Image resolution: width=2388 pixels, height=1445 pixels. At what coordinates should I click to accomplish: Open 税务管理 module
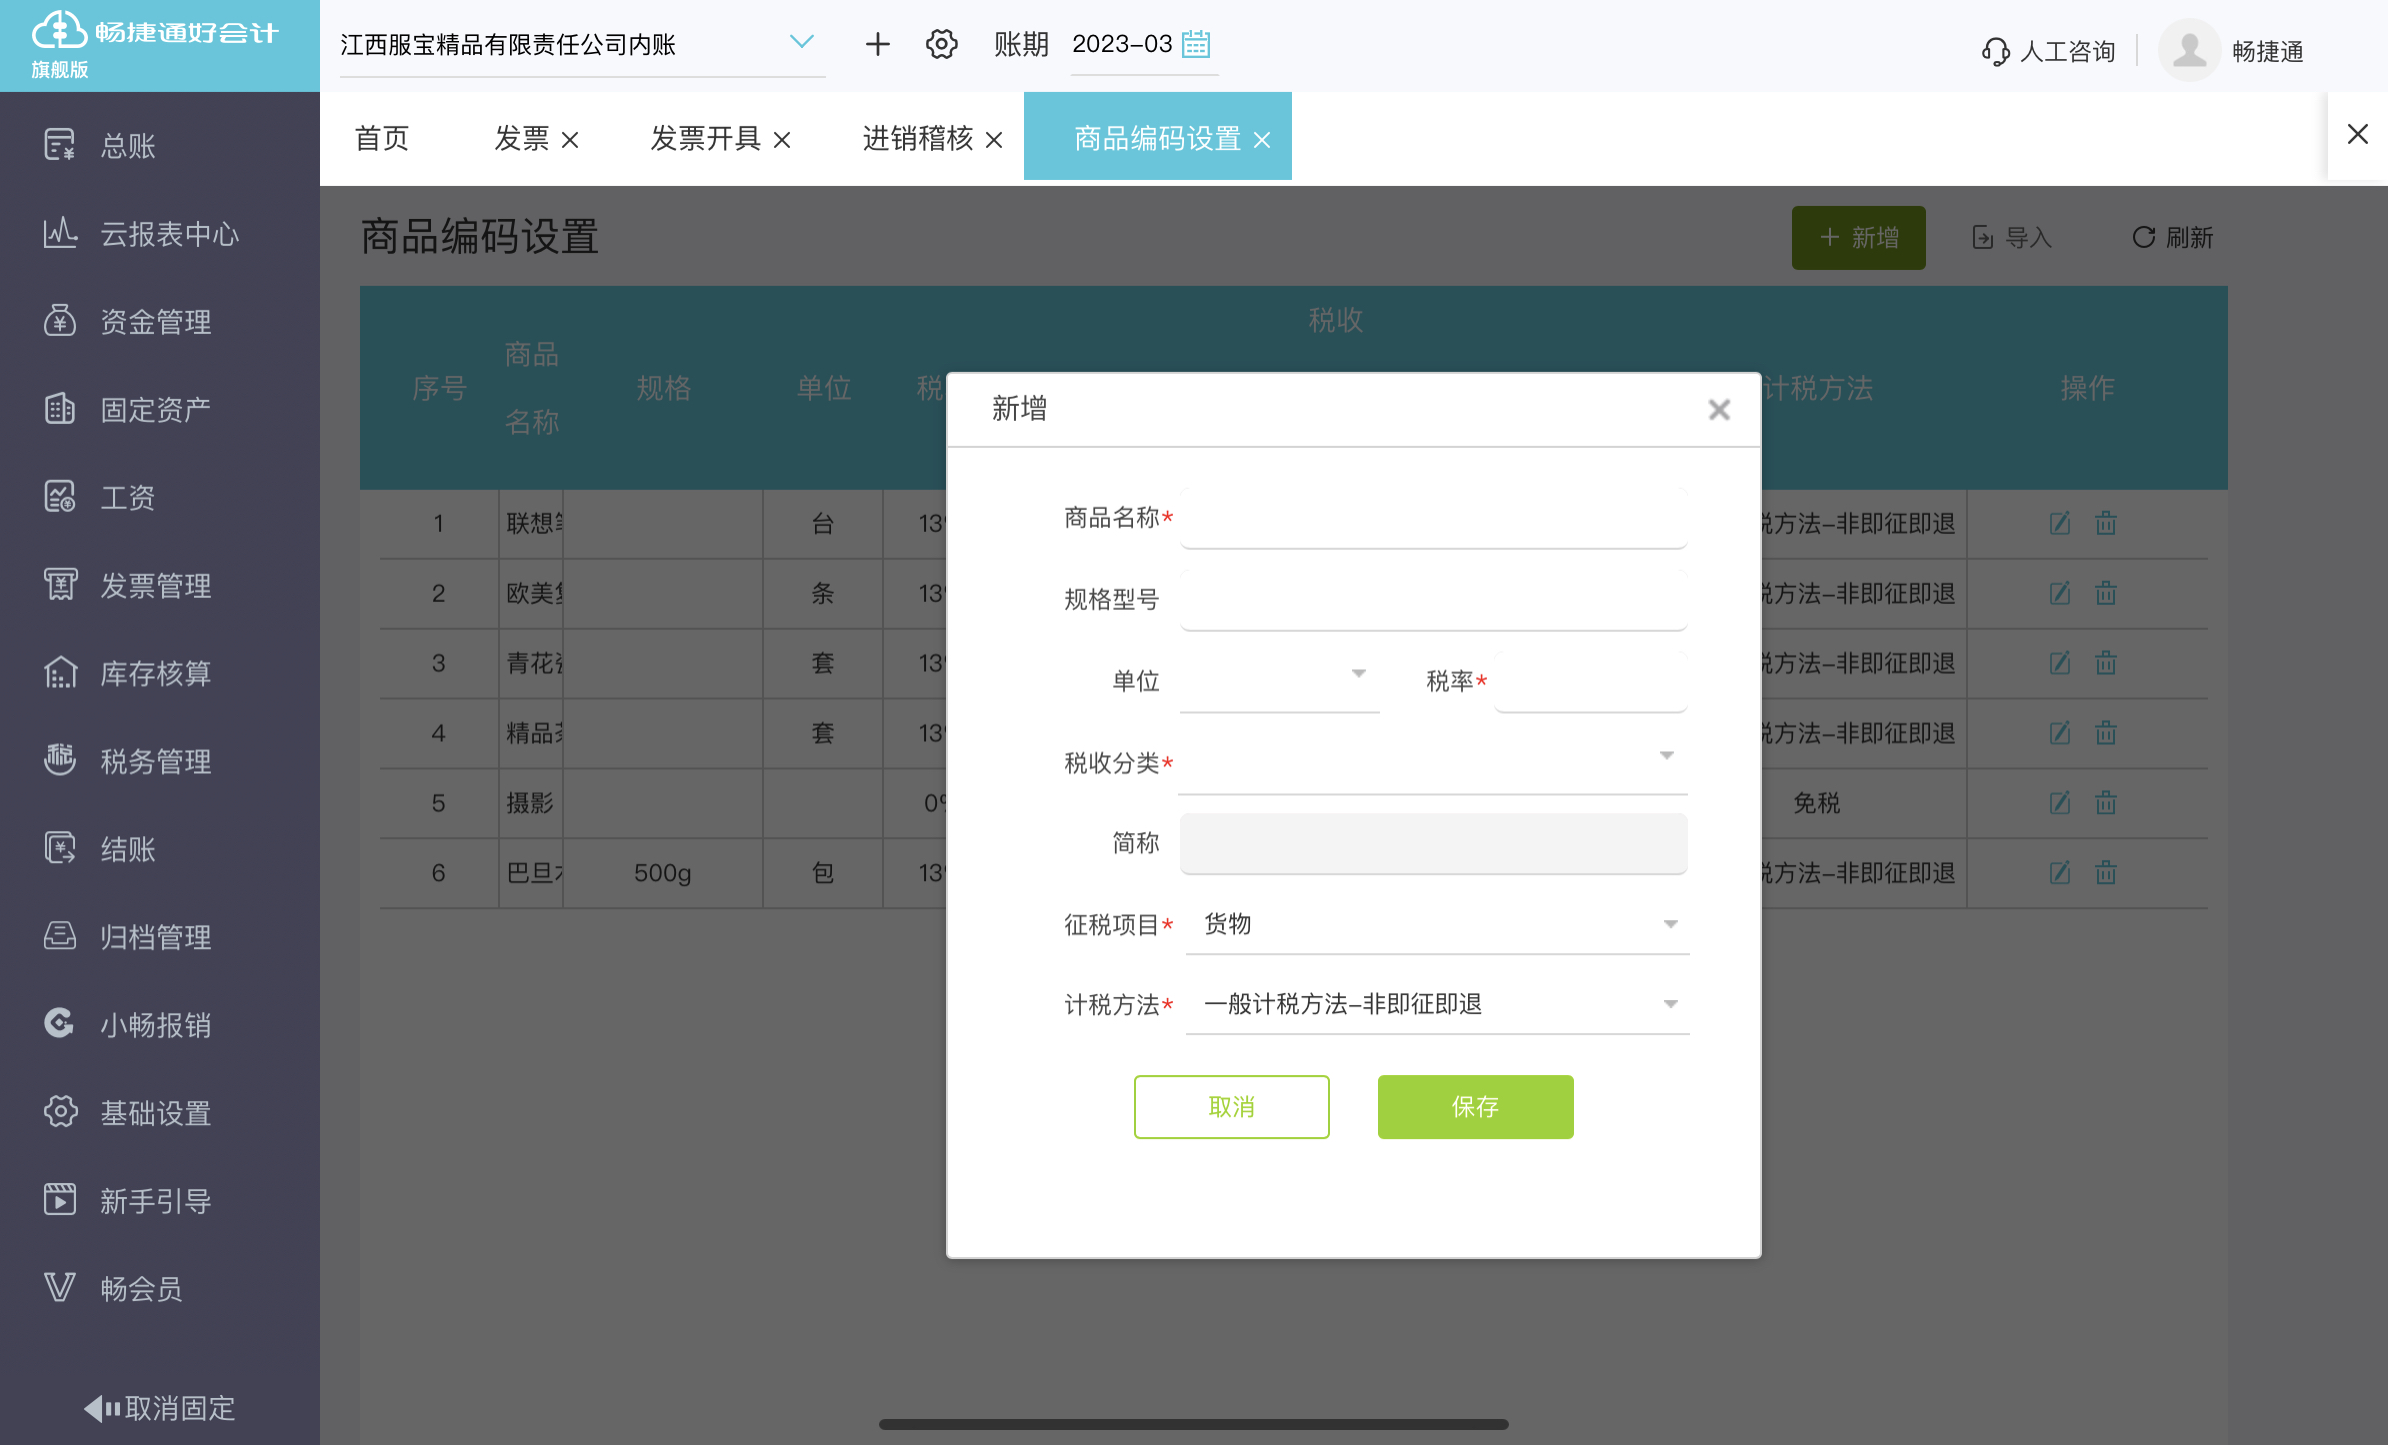click(x=155, y=761)
